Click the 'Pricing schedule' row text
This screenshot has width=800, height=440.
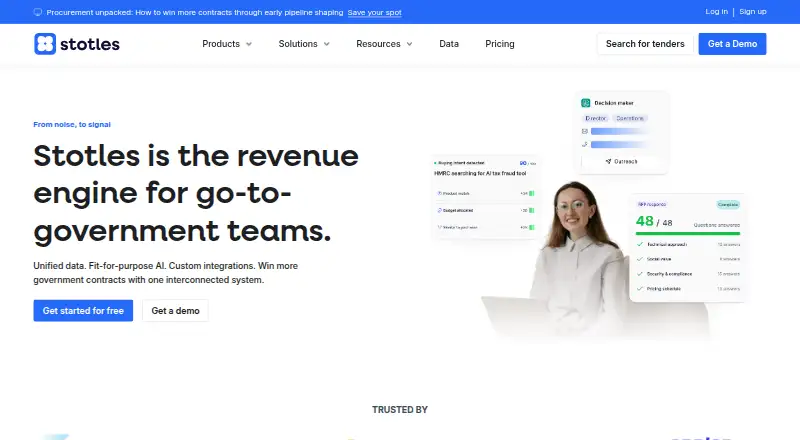664,289
